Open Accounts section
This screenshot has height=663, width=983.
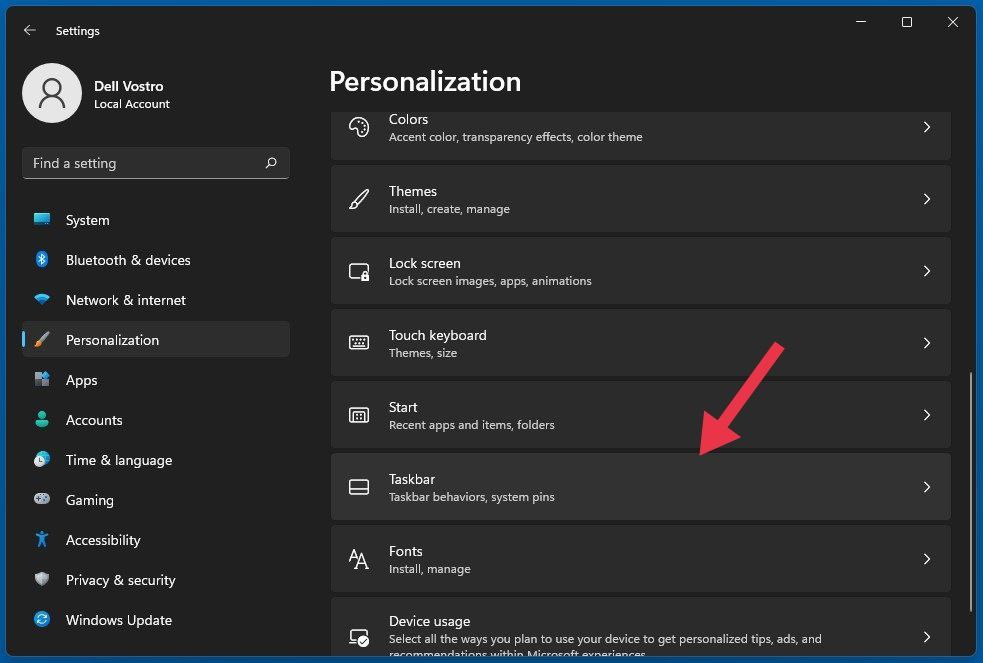point(155,420)
